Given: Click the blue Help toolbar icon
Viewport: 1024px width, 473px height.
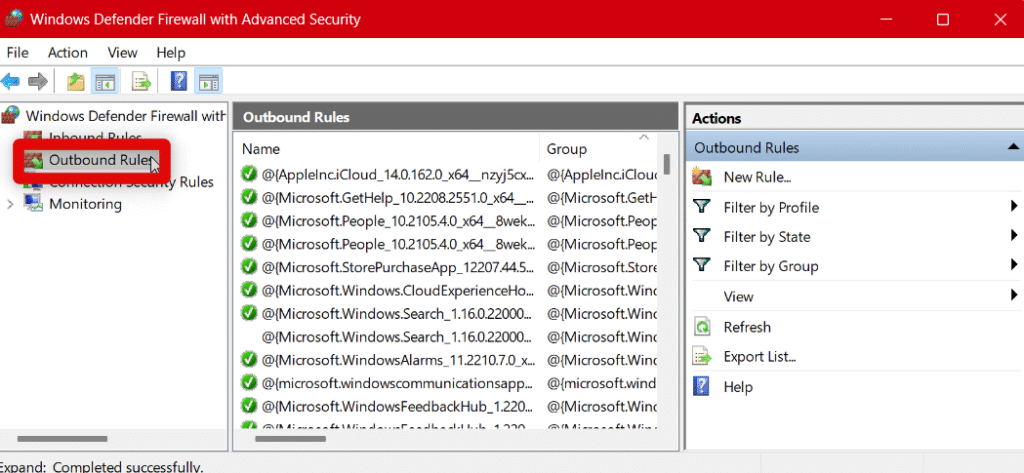Looking at the screenshot, I should pyautogui.click(x=179, y=81).
